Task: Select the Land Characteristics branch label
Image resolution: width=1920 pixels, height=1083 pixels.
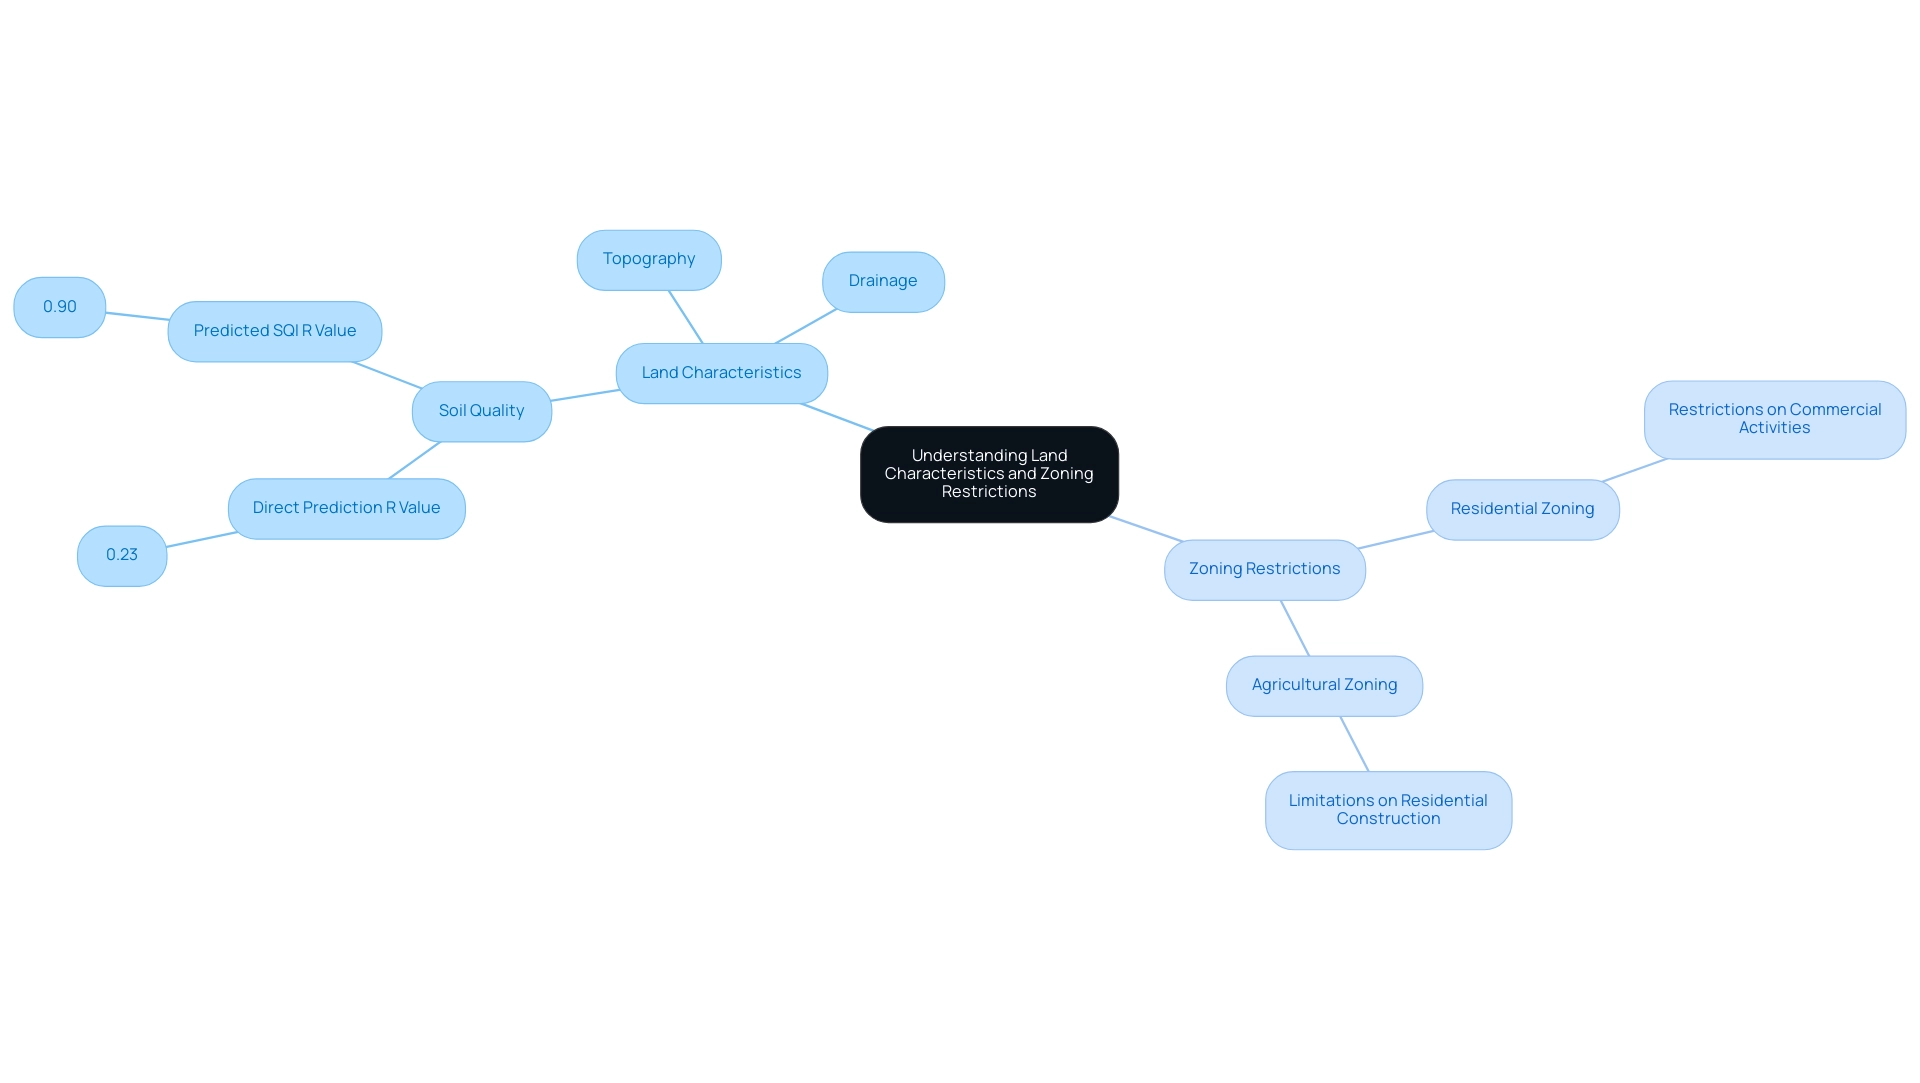Action: coord(721,373)
